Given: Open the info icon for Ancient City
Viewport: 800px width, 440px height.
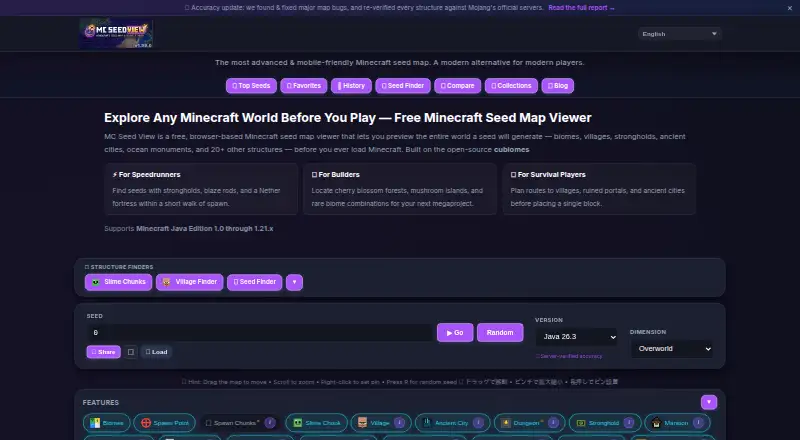Looking at the screenshot, I should coord(478,423).
